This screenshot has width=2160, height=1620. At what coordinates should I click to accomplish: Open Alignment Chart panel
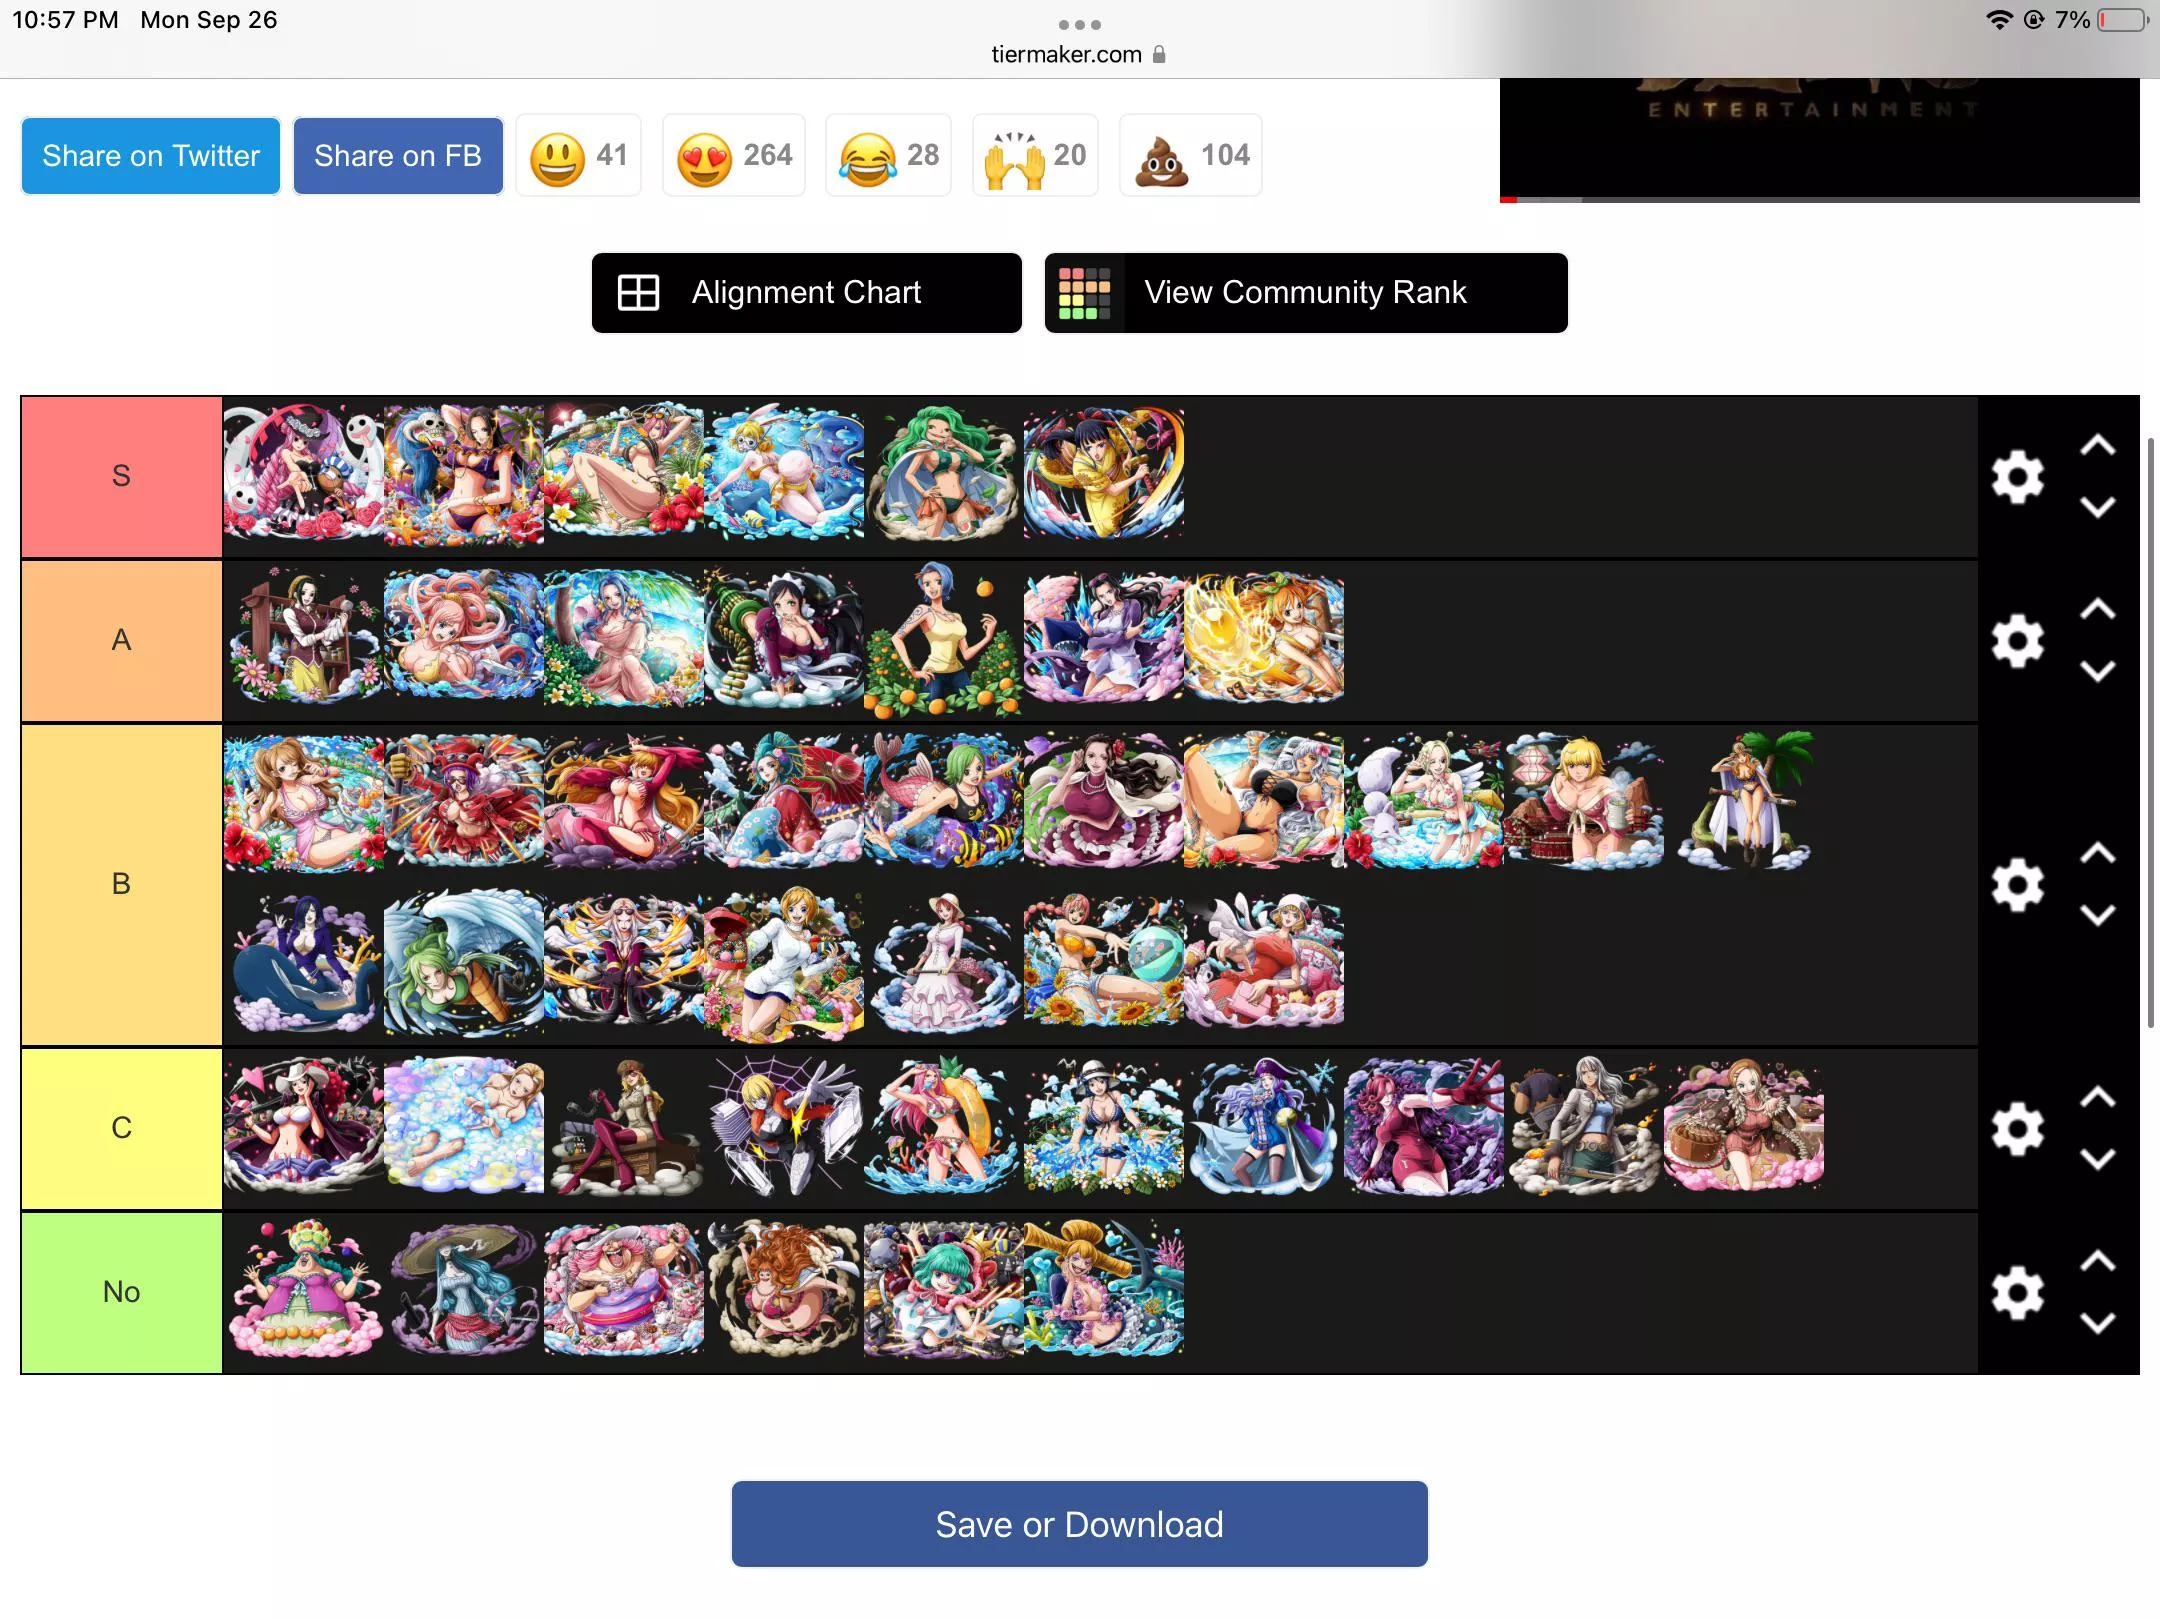point(806,291)
